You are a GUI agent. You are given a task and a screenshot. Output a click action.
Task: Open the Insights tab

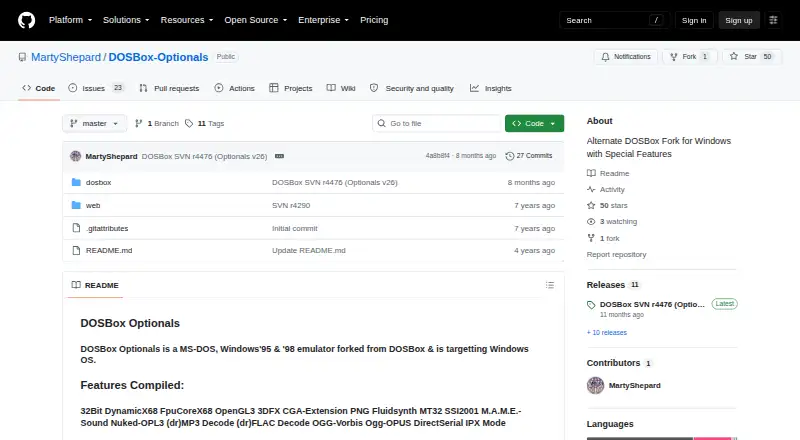pyautogui.click(x=490, y=88)
